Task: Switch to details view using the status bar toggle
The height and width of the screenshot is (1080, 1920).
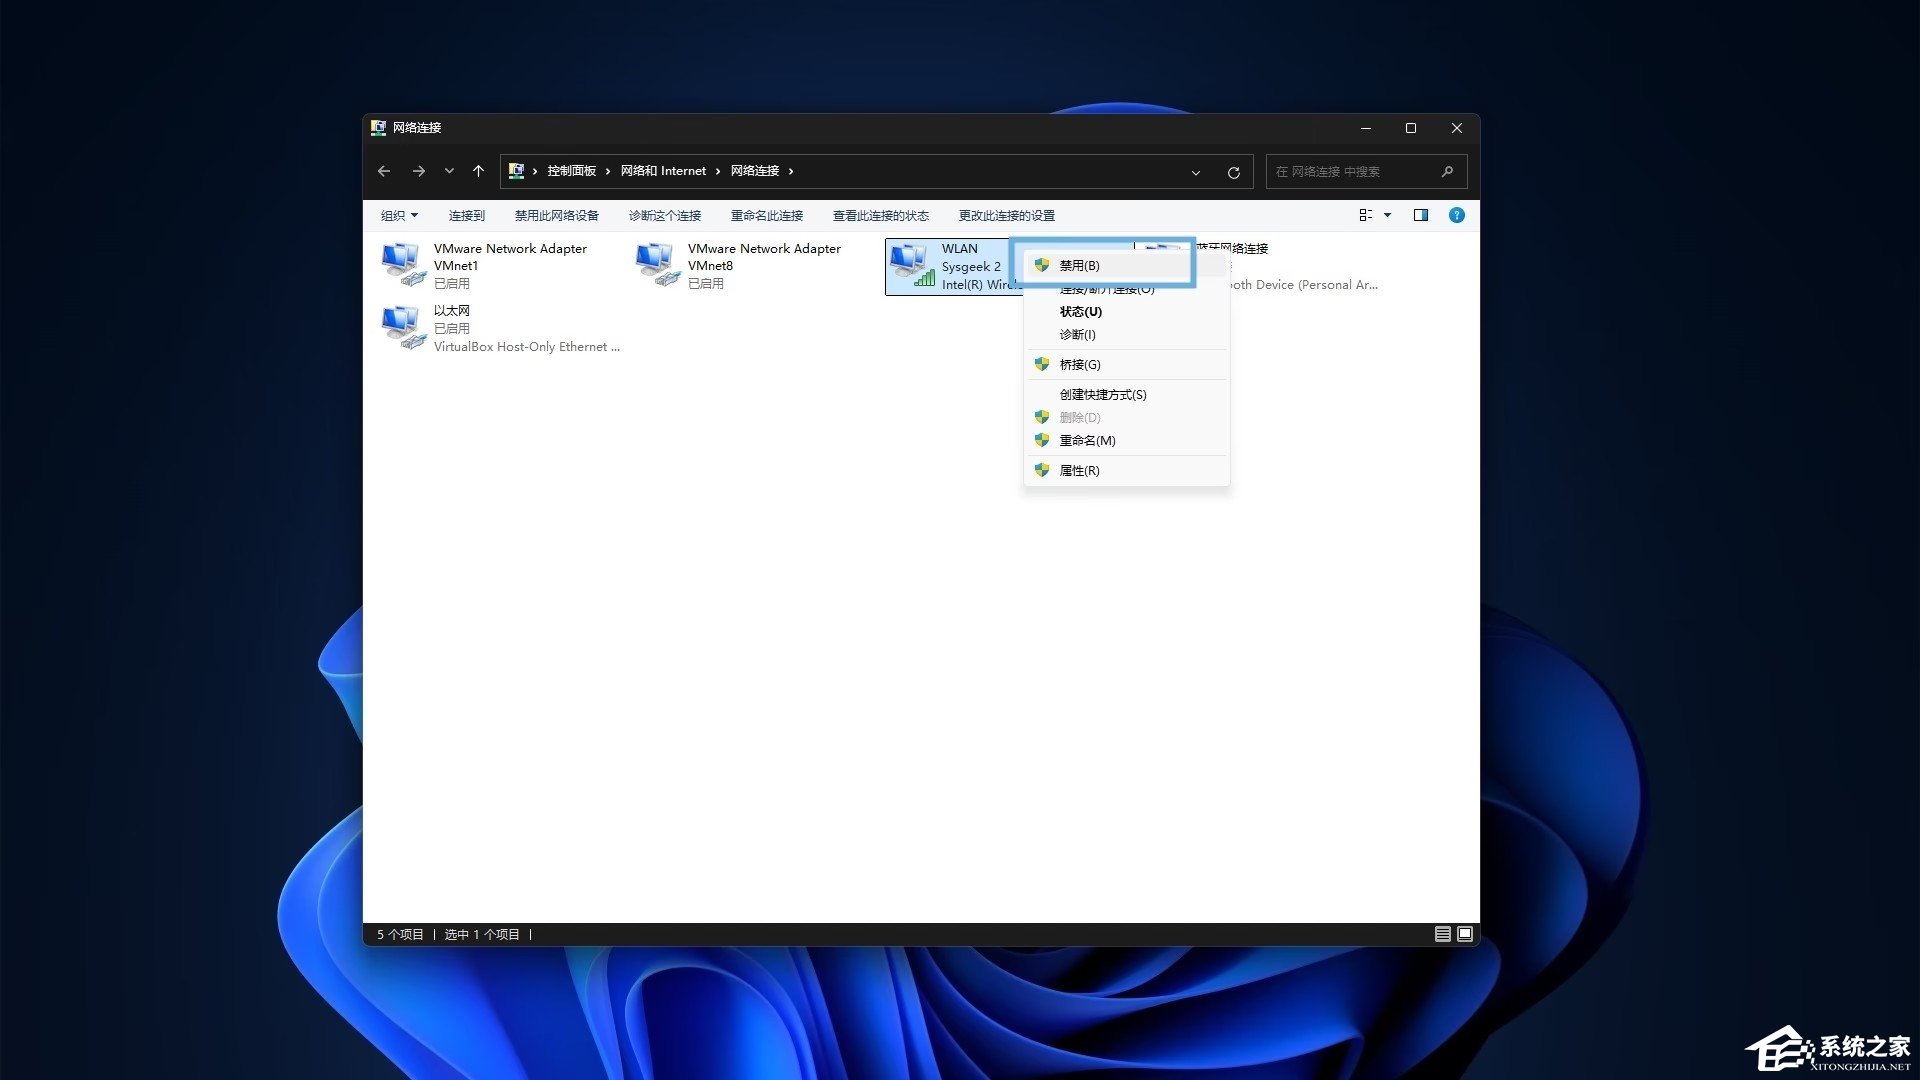Action: coord(1443,934)
